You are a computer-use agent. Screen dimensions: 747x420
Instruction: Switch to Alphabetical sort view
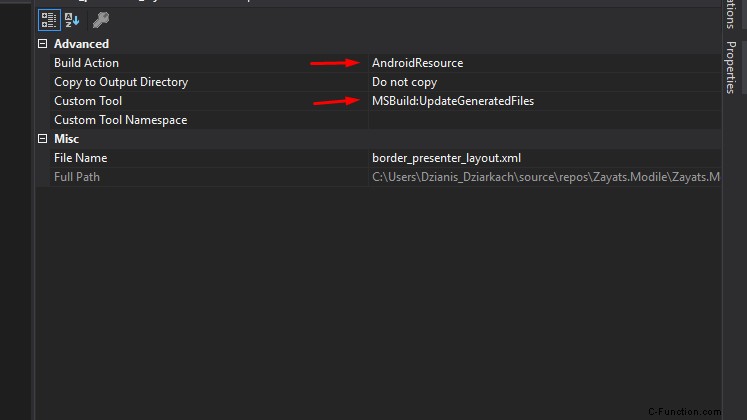tap(73, 19)
